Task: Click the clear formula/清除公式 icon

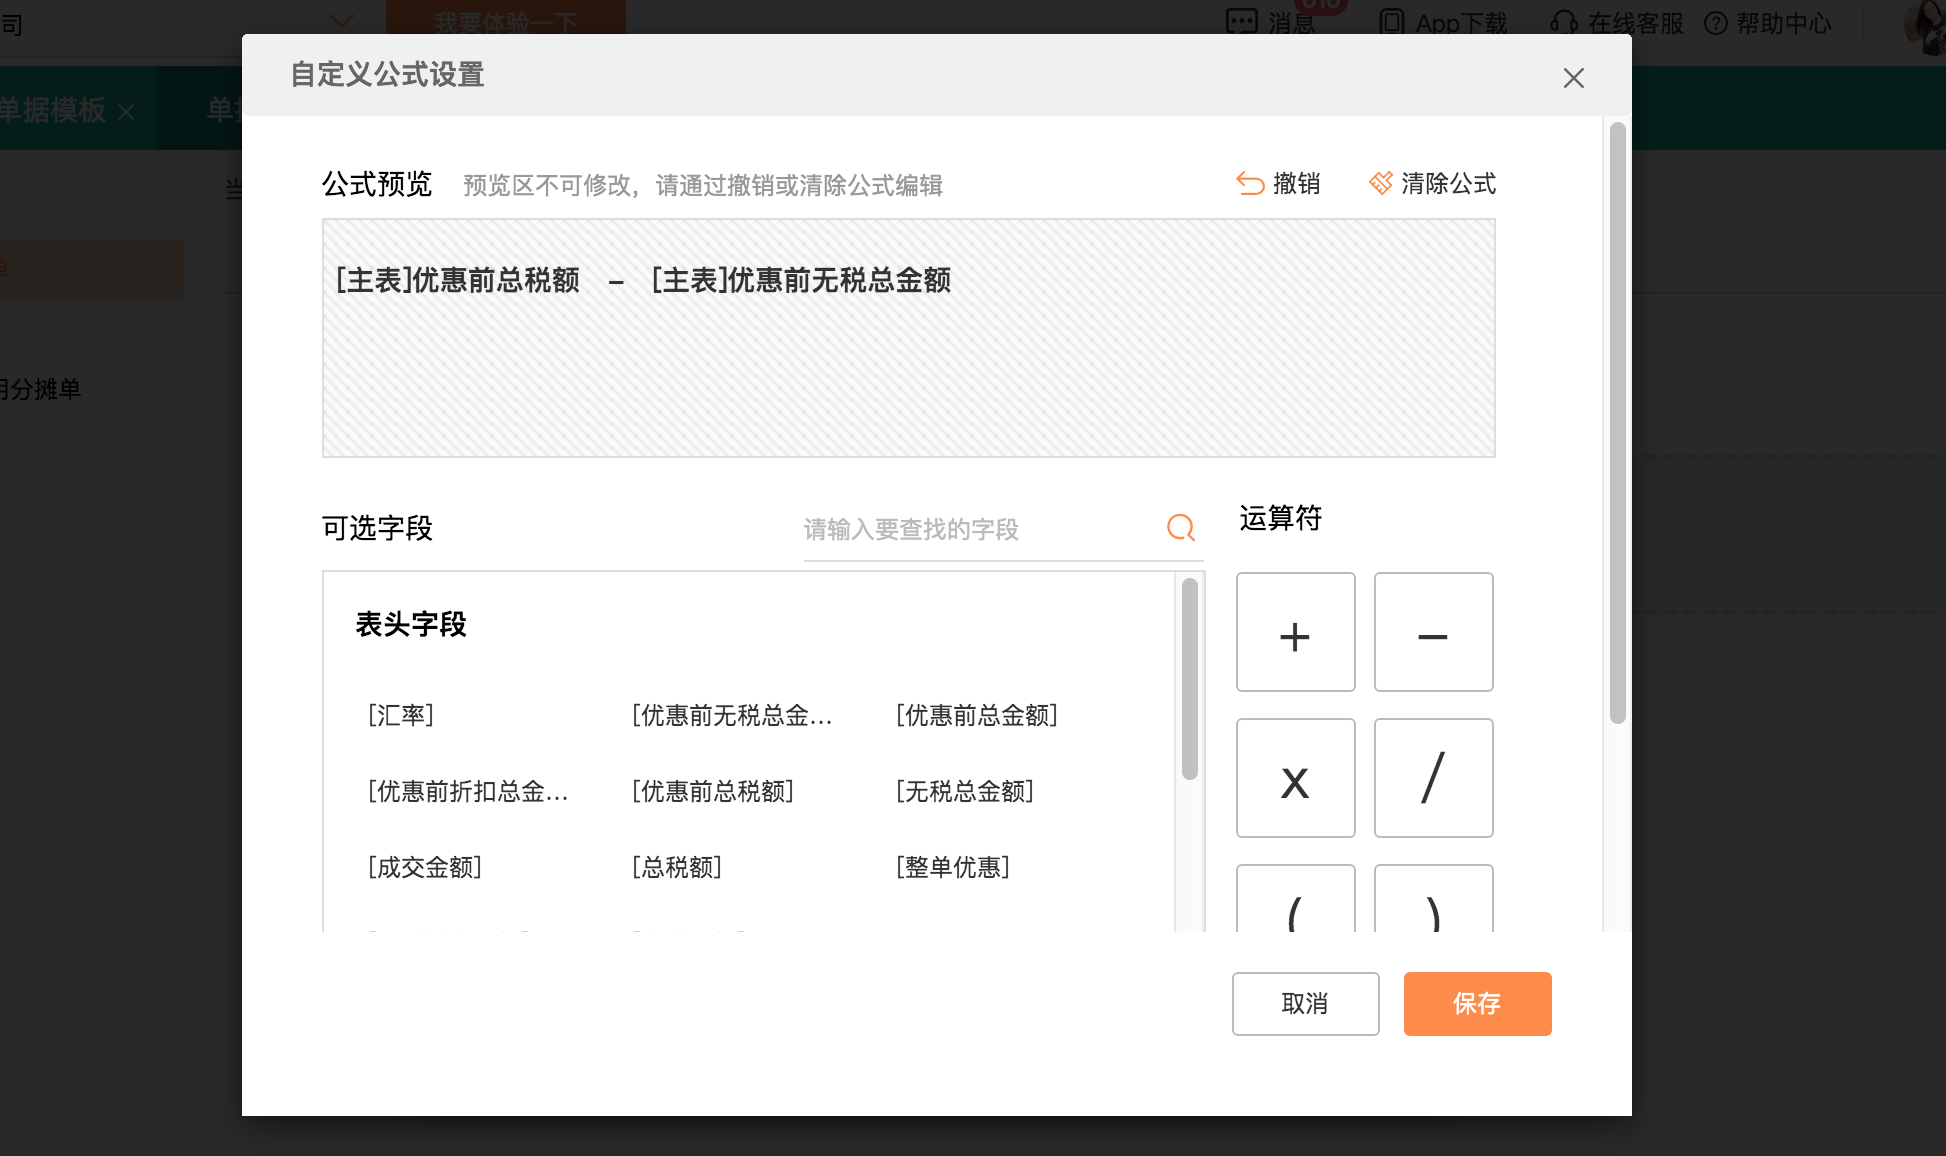Action: (1379, 183)
